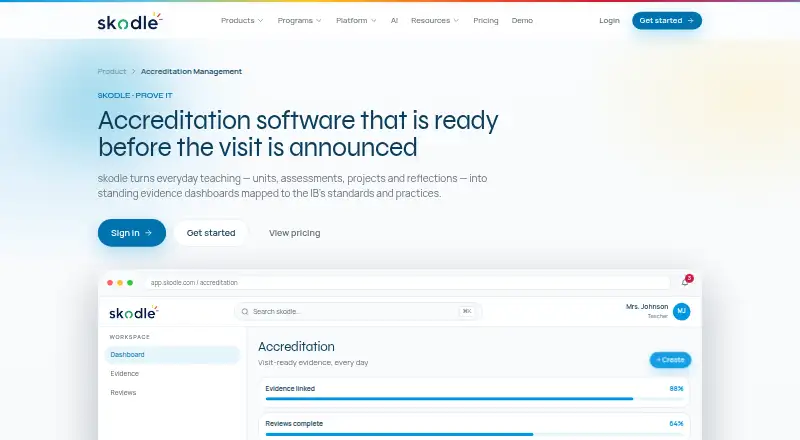Click the Mrs. Johnson user name
800x440 pixels.
click(x=647, y=307)
